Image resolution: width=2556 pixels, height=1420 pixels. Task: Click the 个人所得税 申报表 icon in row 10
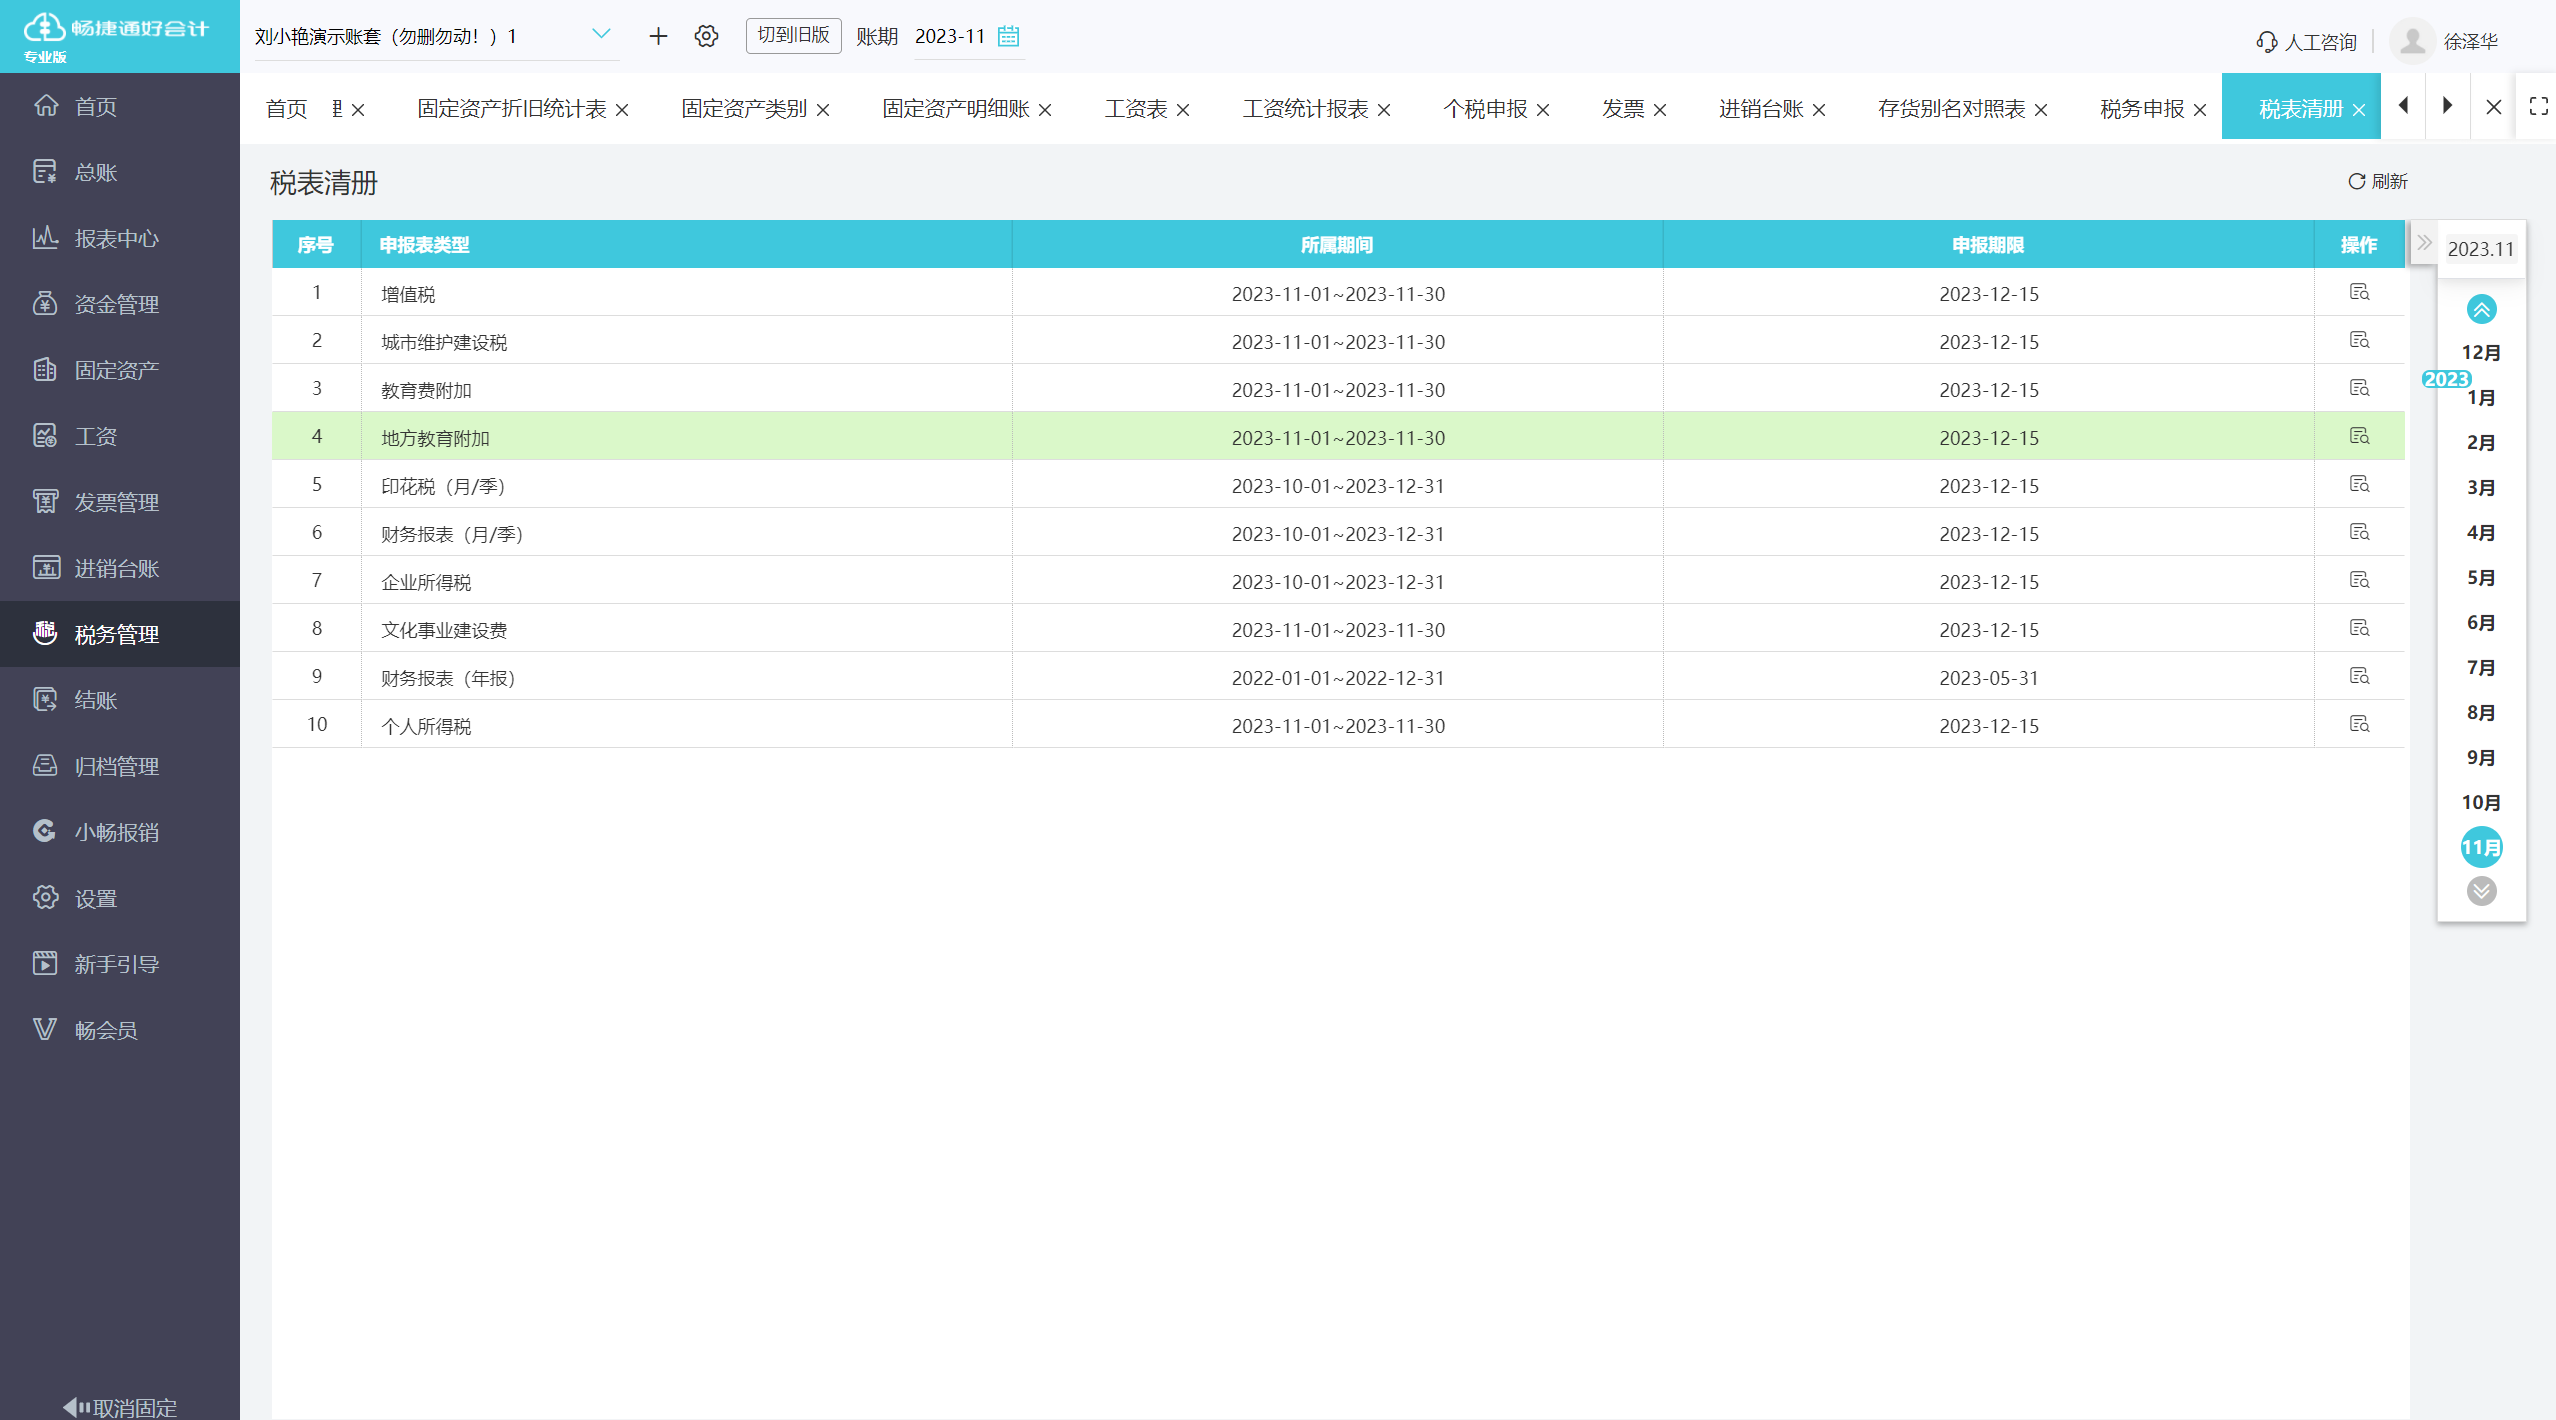click(x=2358, y=722)
